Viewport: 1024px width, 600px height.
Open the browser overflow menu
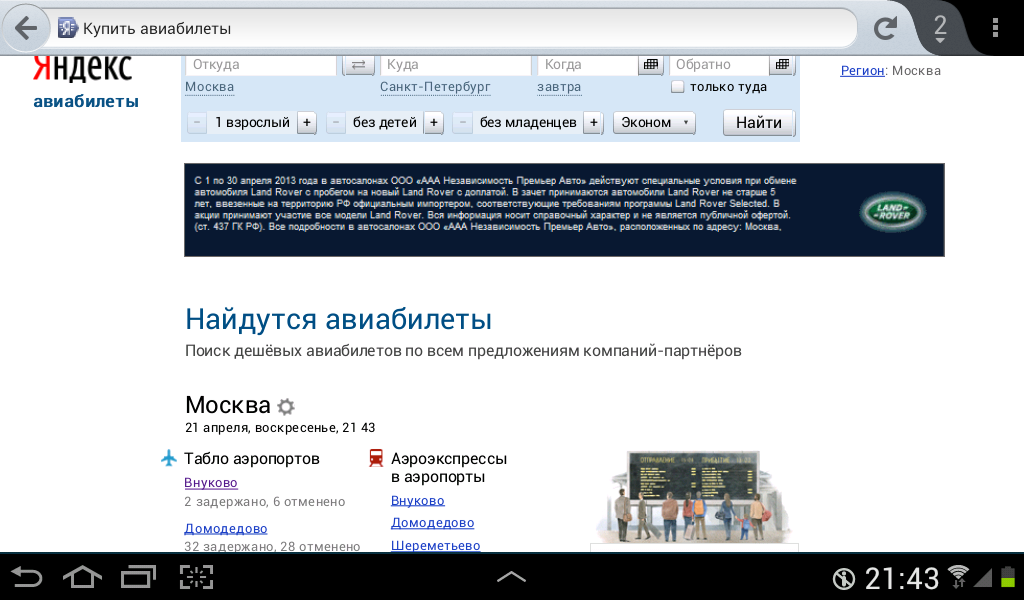995,28
